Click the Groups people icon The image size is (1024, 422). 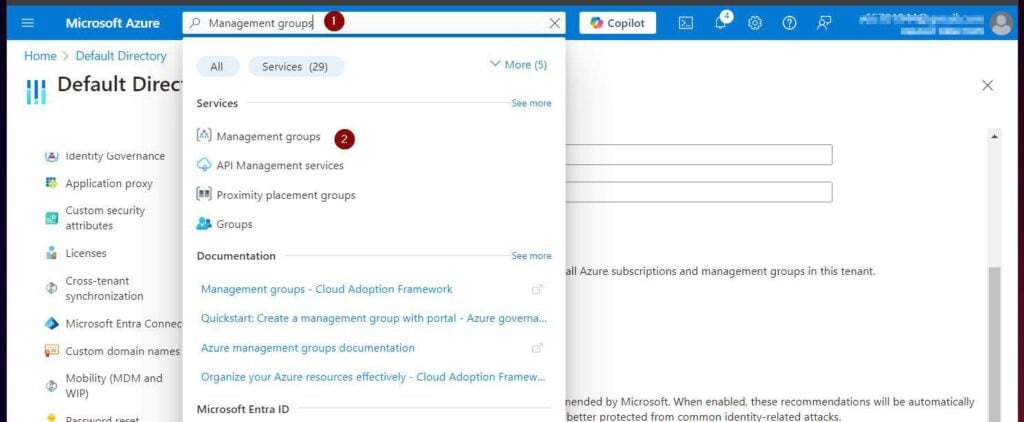tap(204, 224)
